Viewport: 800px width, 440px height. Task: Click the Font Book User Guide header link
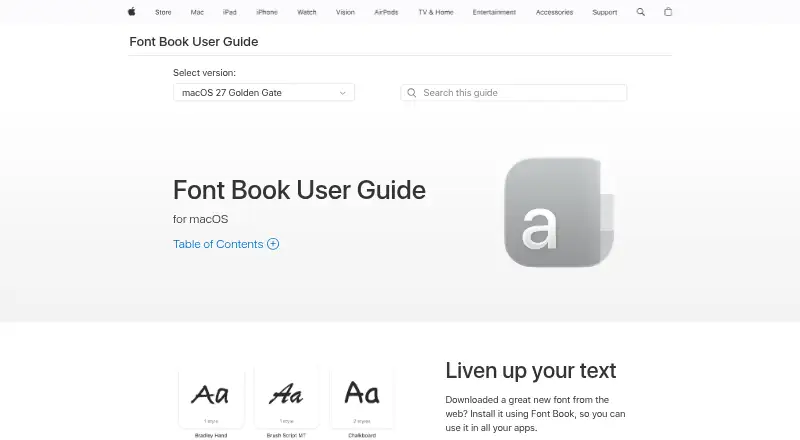[193, 41]
